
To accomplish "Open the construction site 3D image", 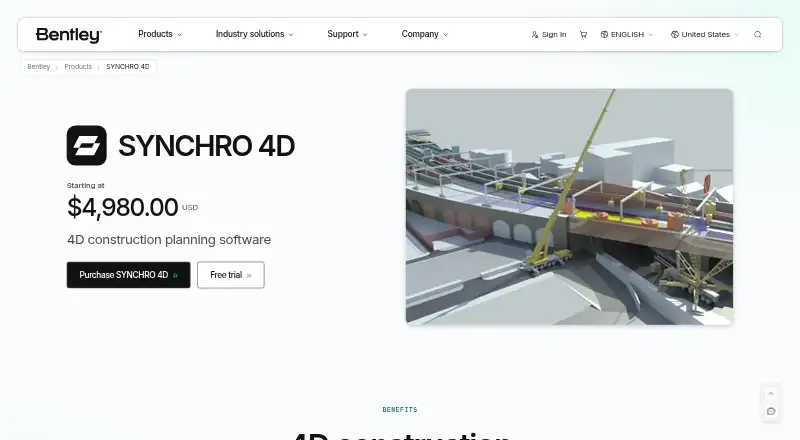I will tap(569, 207).
